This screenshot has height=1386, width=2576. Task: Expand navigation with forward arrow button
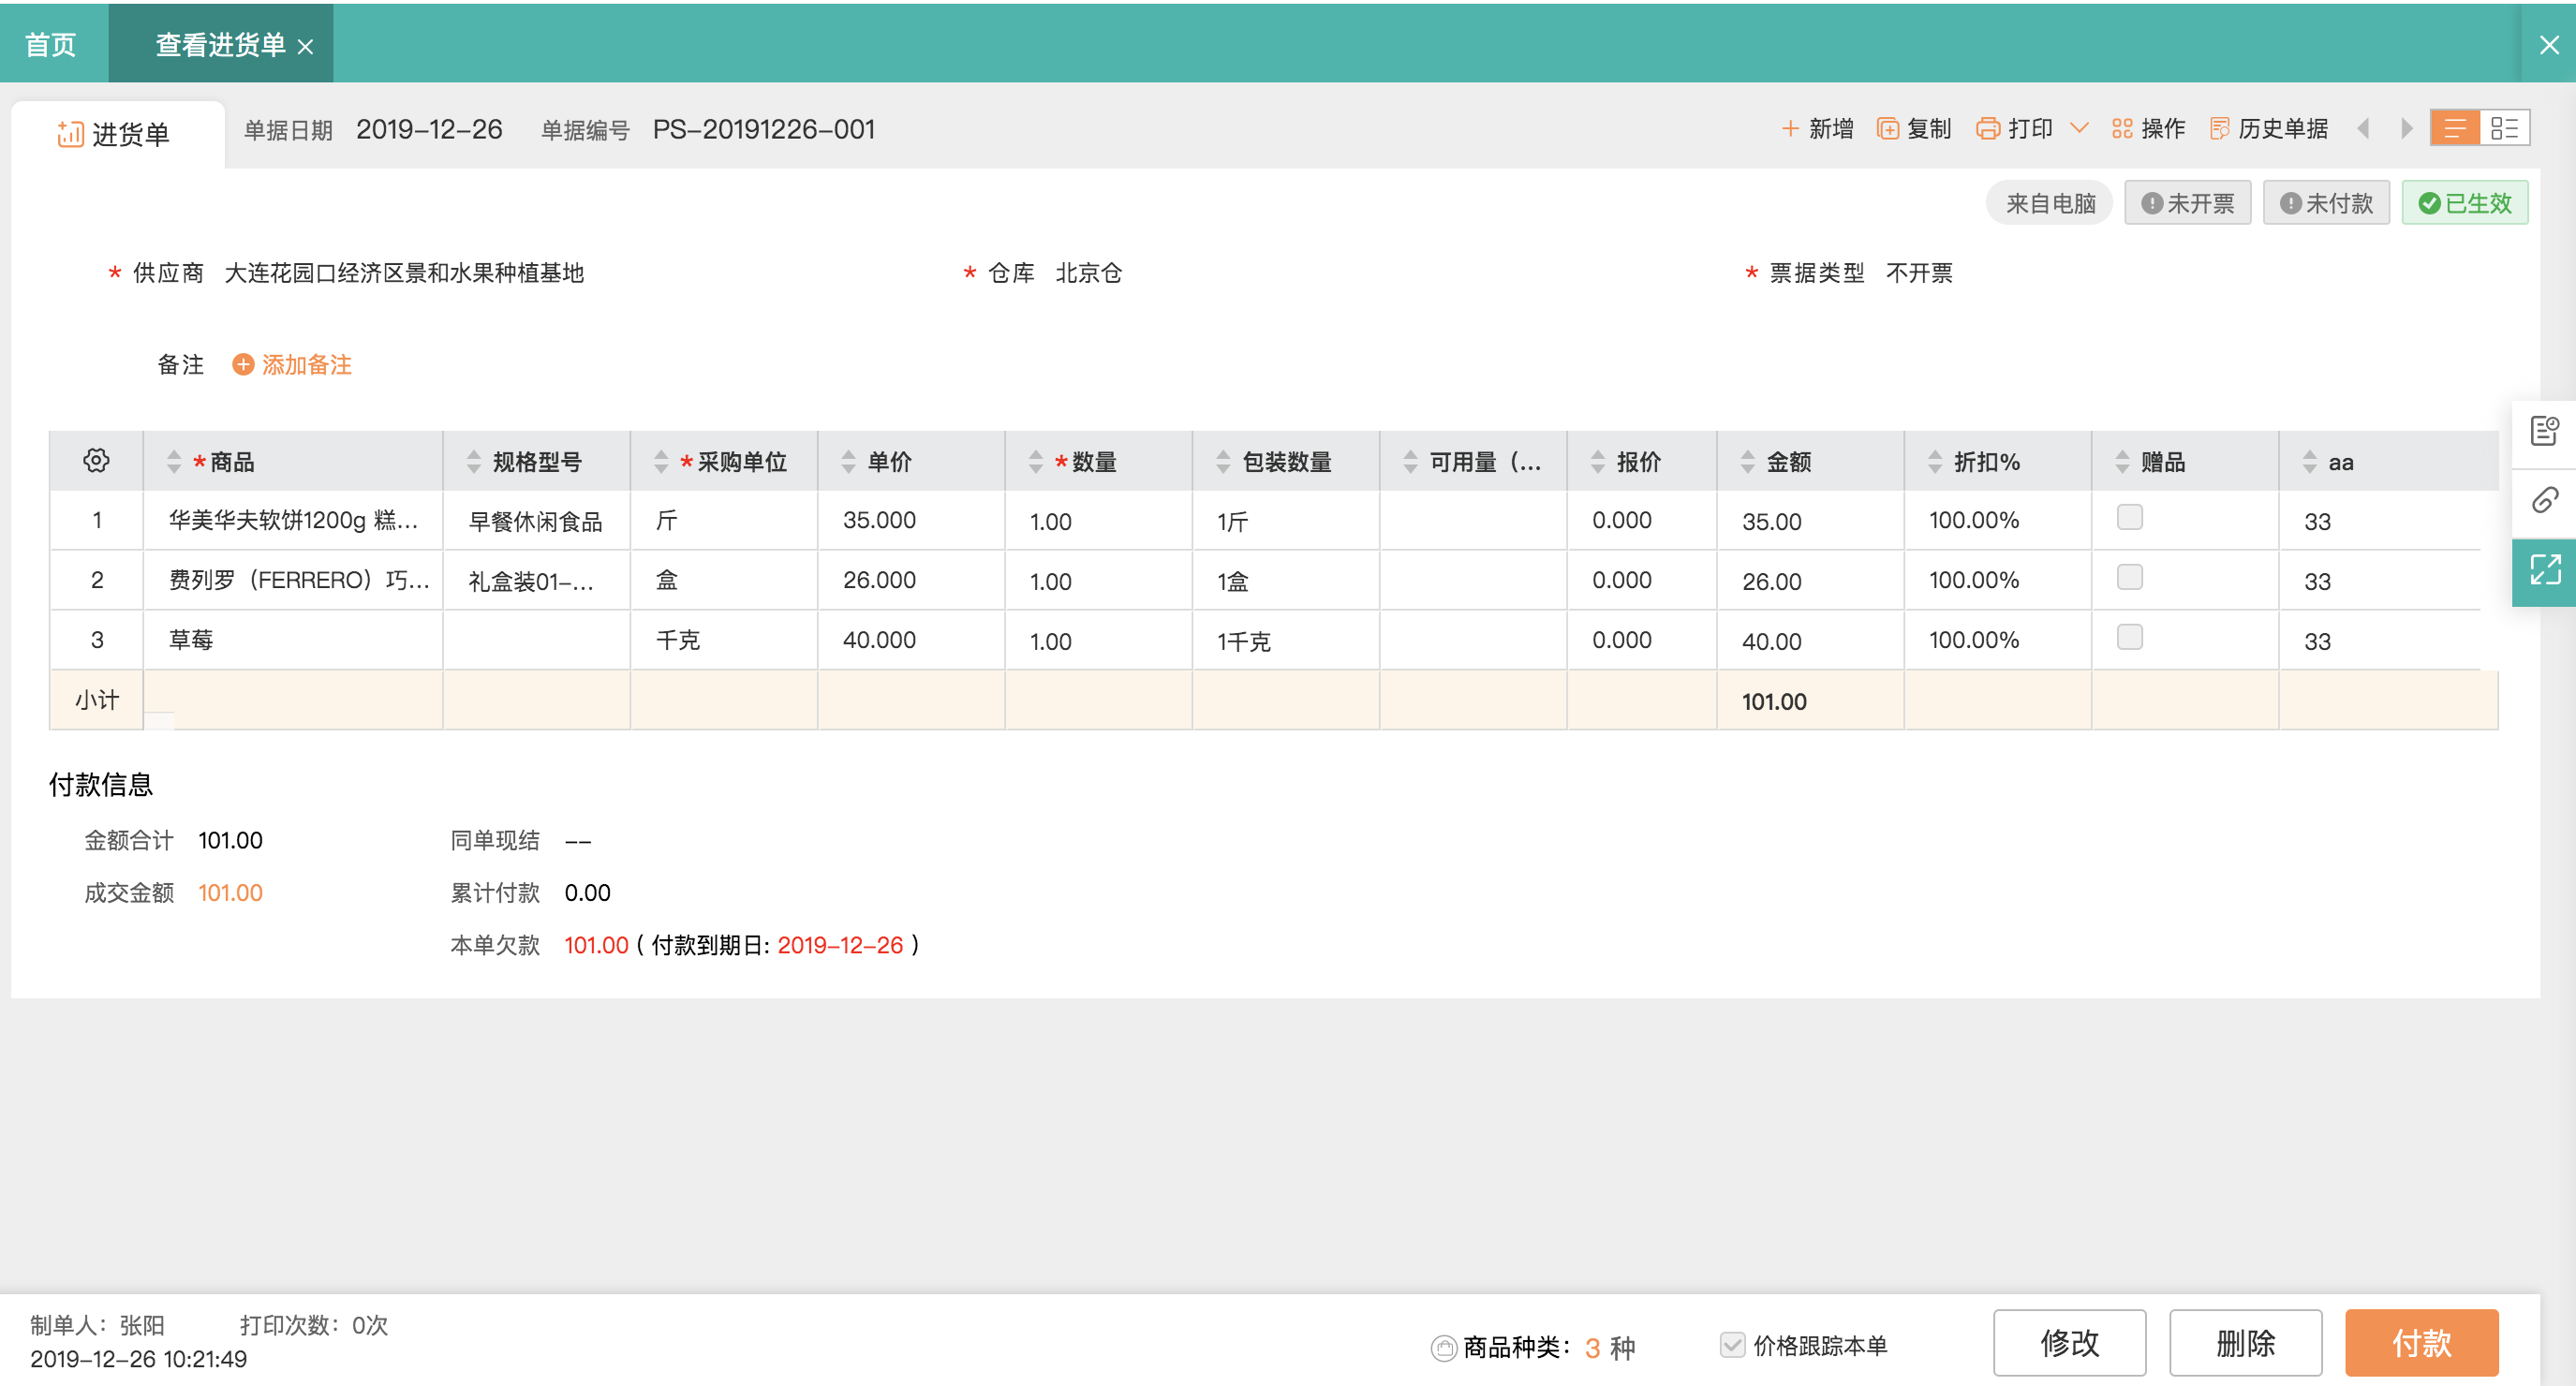(x=2402, y=133)
